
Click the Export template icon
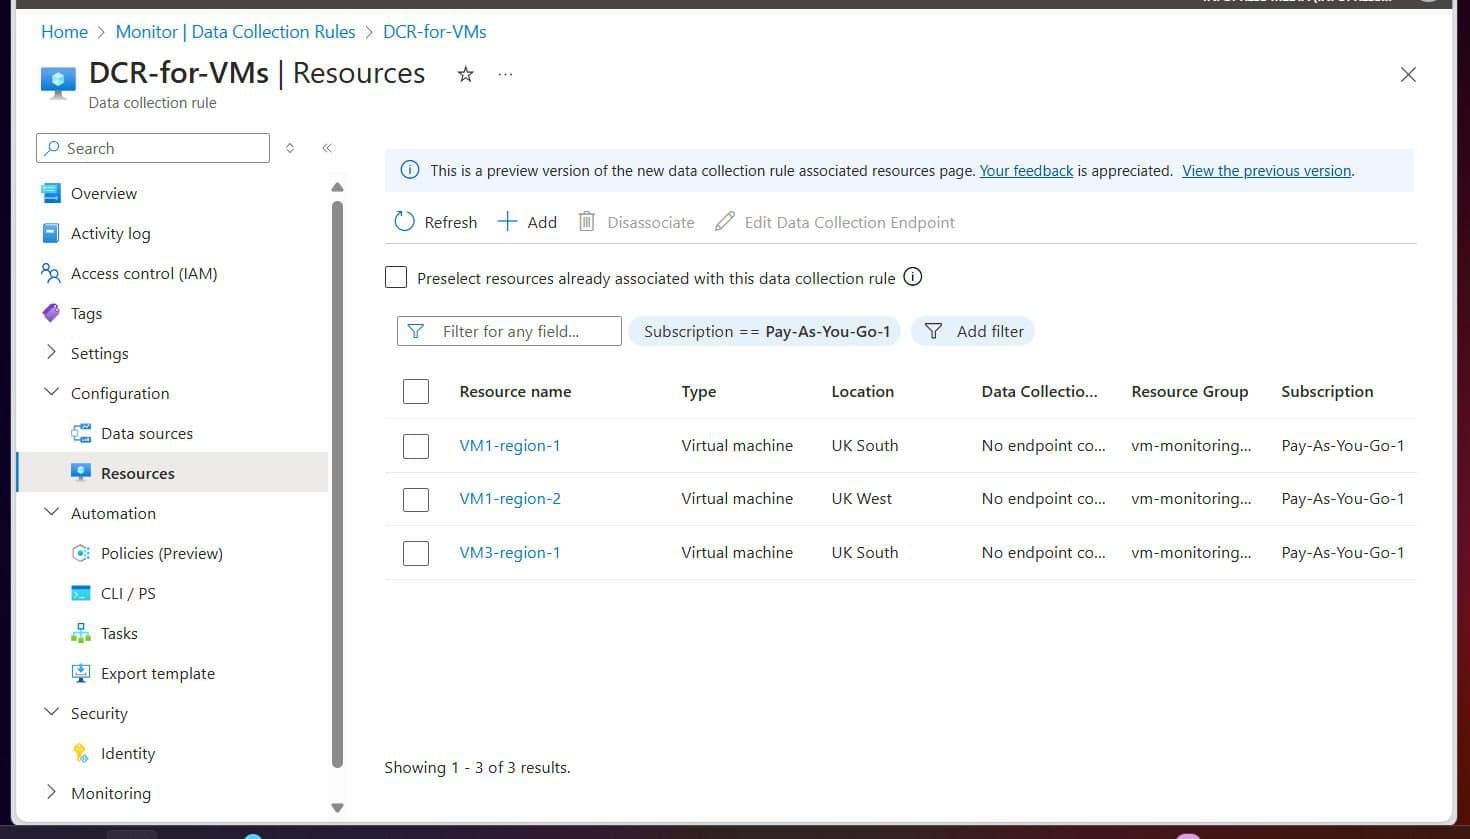click(x=81, y=673)
